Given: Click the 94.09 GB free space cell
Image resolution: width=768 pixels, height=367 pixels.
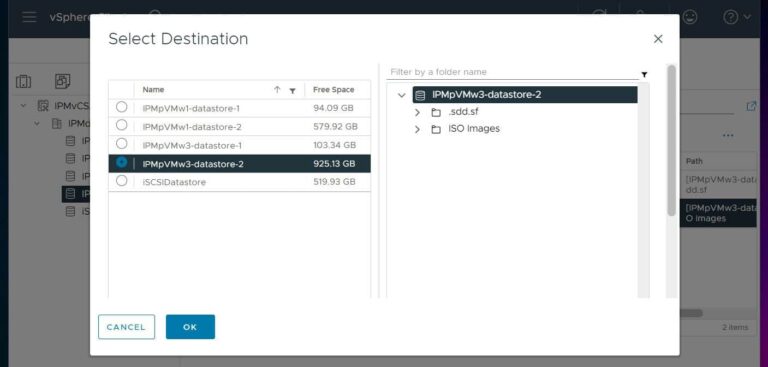Looking at the screenshot, I should pos(333,108).
